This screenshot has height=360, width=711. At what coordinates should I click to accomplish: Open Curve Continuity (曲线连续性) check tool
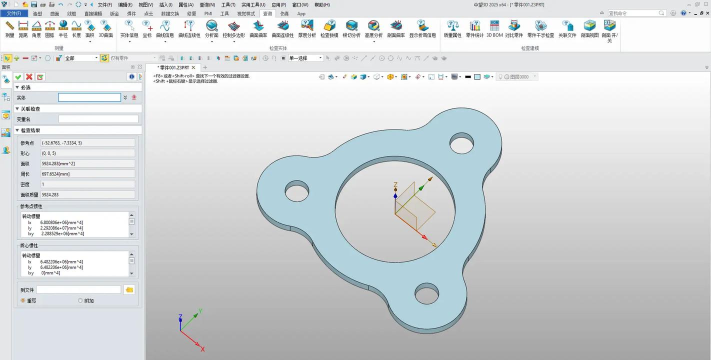[189, 28]
